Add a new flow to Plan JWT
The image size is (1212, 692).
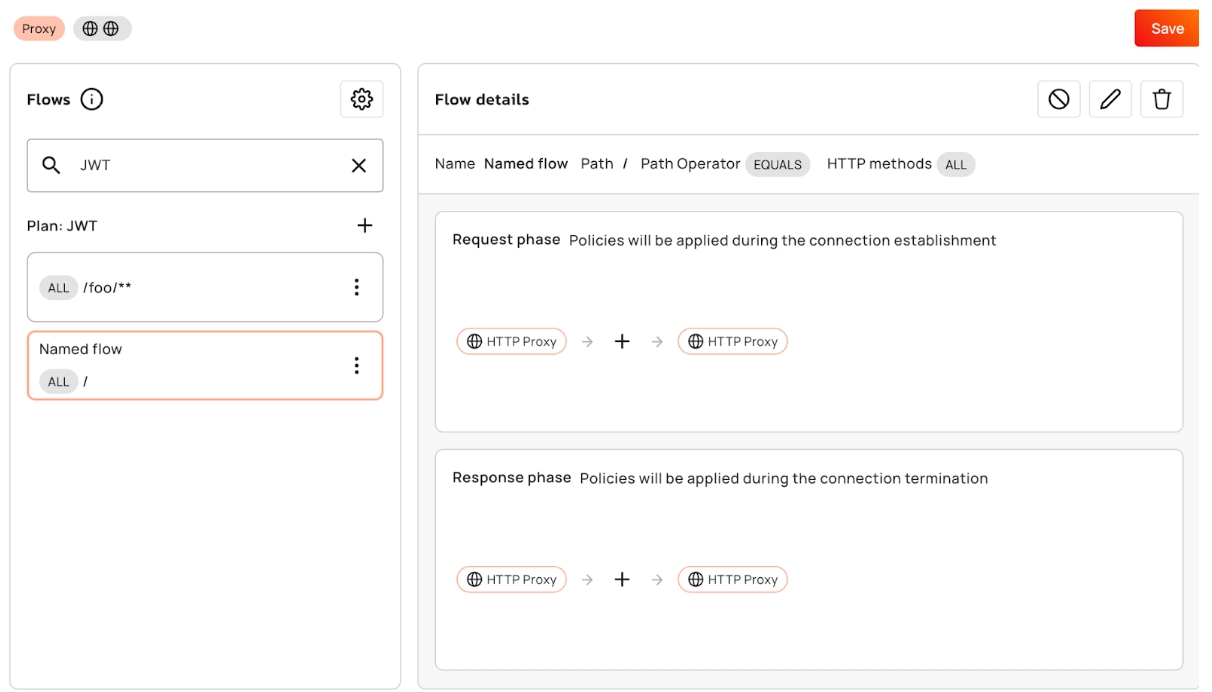coord(364,225)
